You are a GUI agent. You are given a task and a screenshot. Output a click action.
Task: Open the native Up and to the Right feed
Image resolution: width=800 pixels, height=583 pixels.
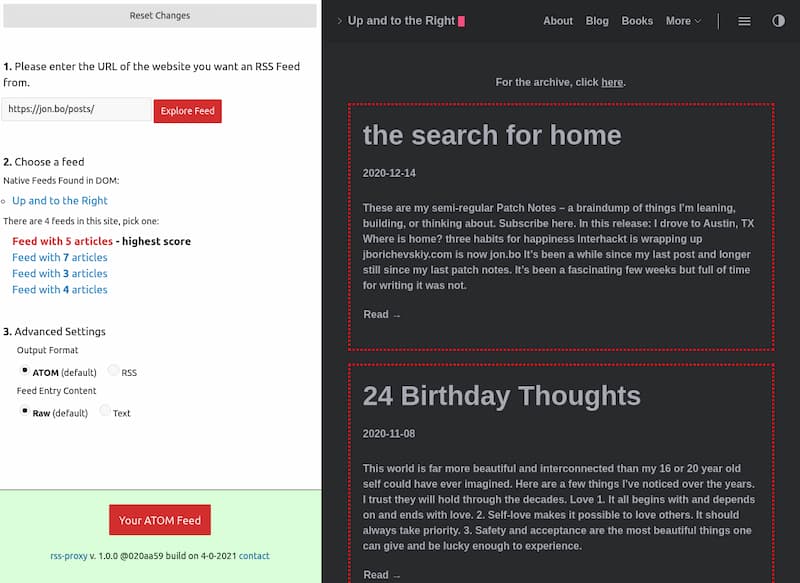click(x=60, y=201)
